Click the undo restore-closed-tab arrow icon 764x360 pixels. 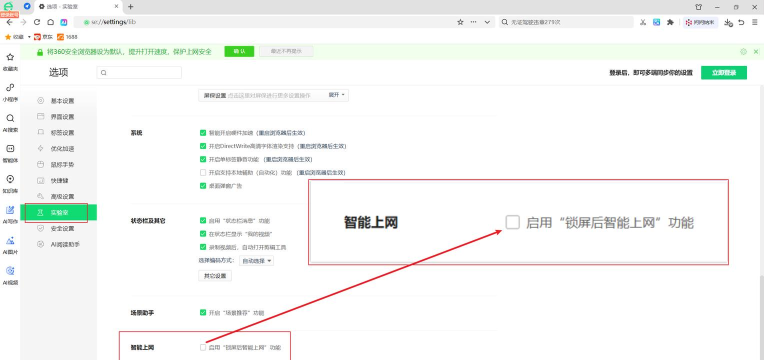coord(741,22)
